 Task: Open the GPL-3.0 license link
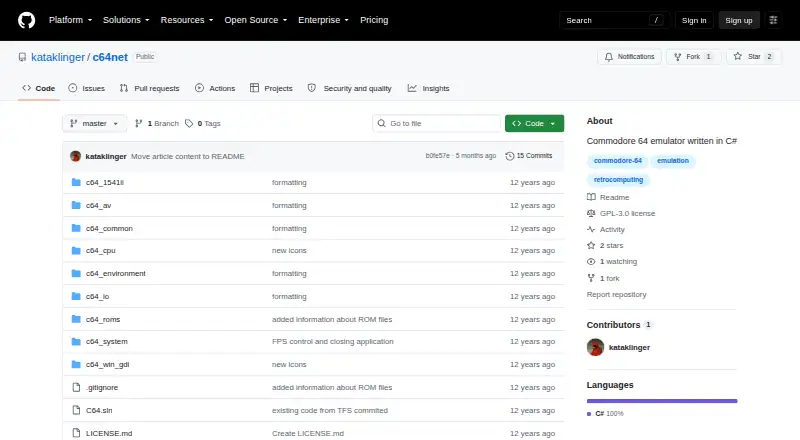[x=627, y=213]
